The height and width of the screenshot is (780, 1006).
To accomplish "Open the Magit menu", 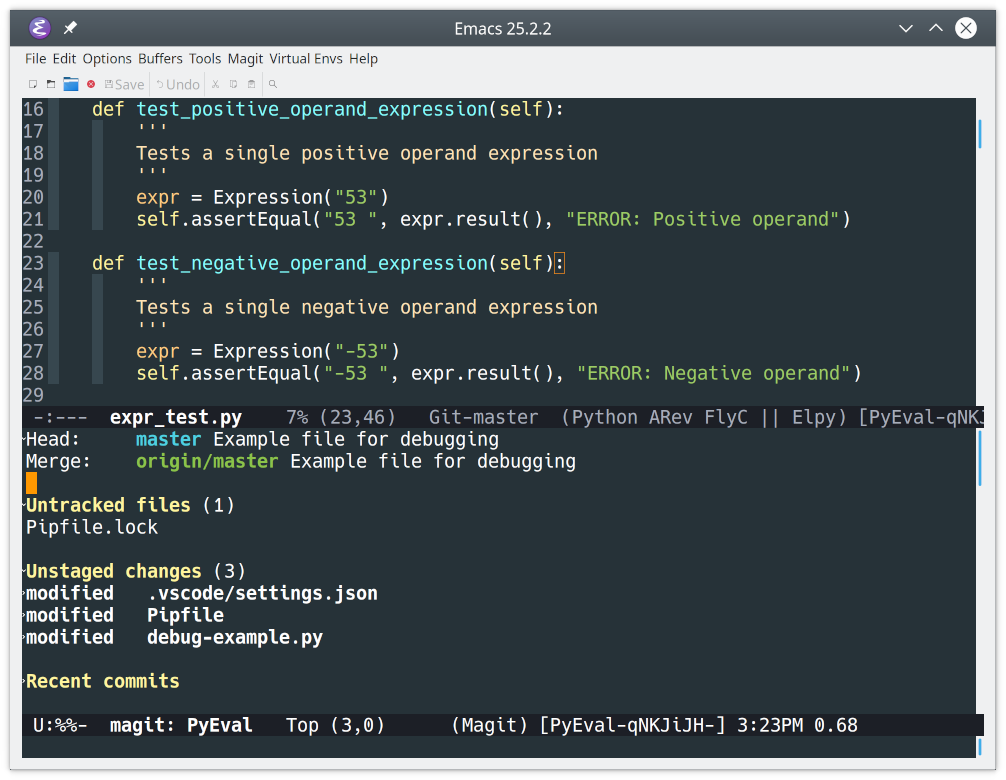I will (x=245, y=59).
